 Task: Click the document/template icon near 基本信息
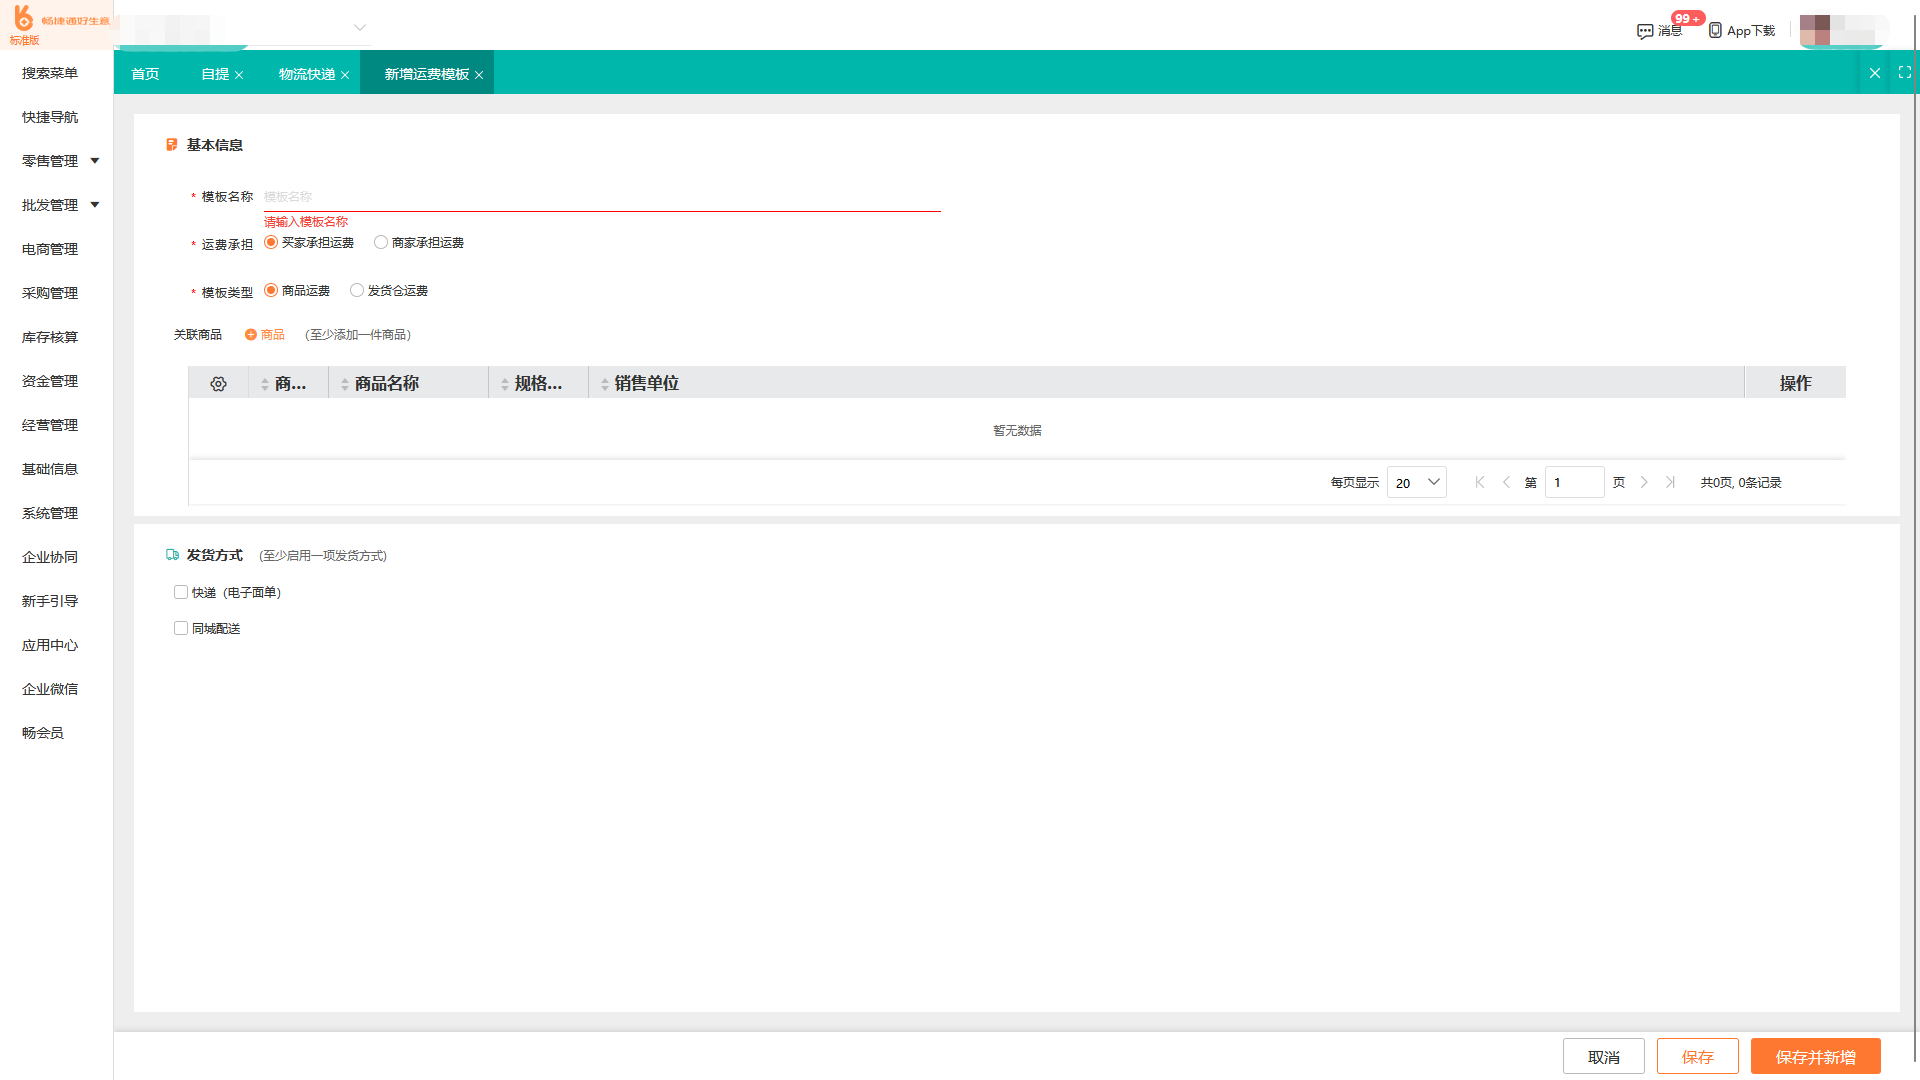[x=171, y=144]
